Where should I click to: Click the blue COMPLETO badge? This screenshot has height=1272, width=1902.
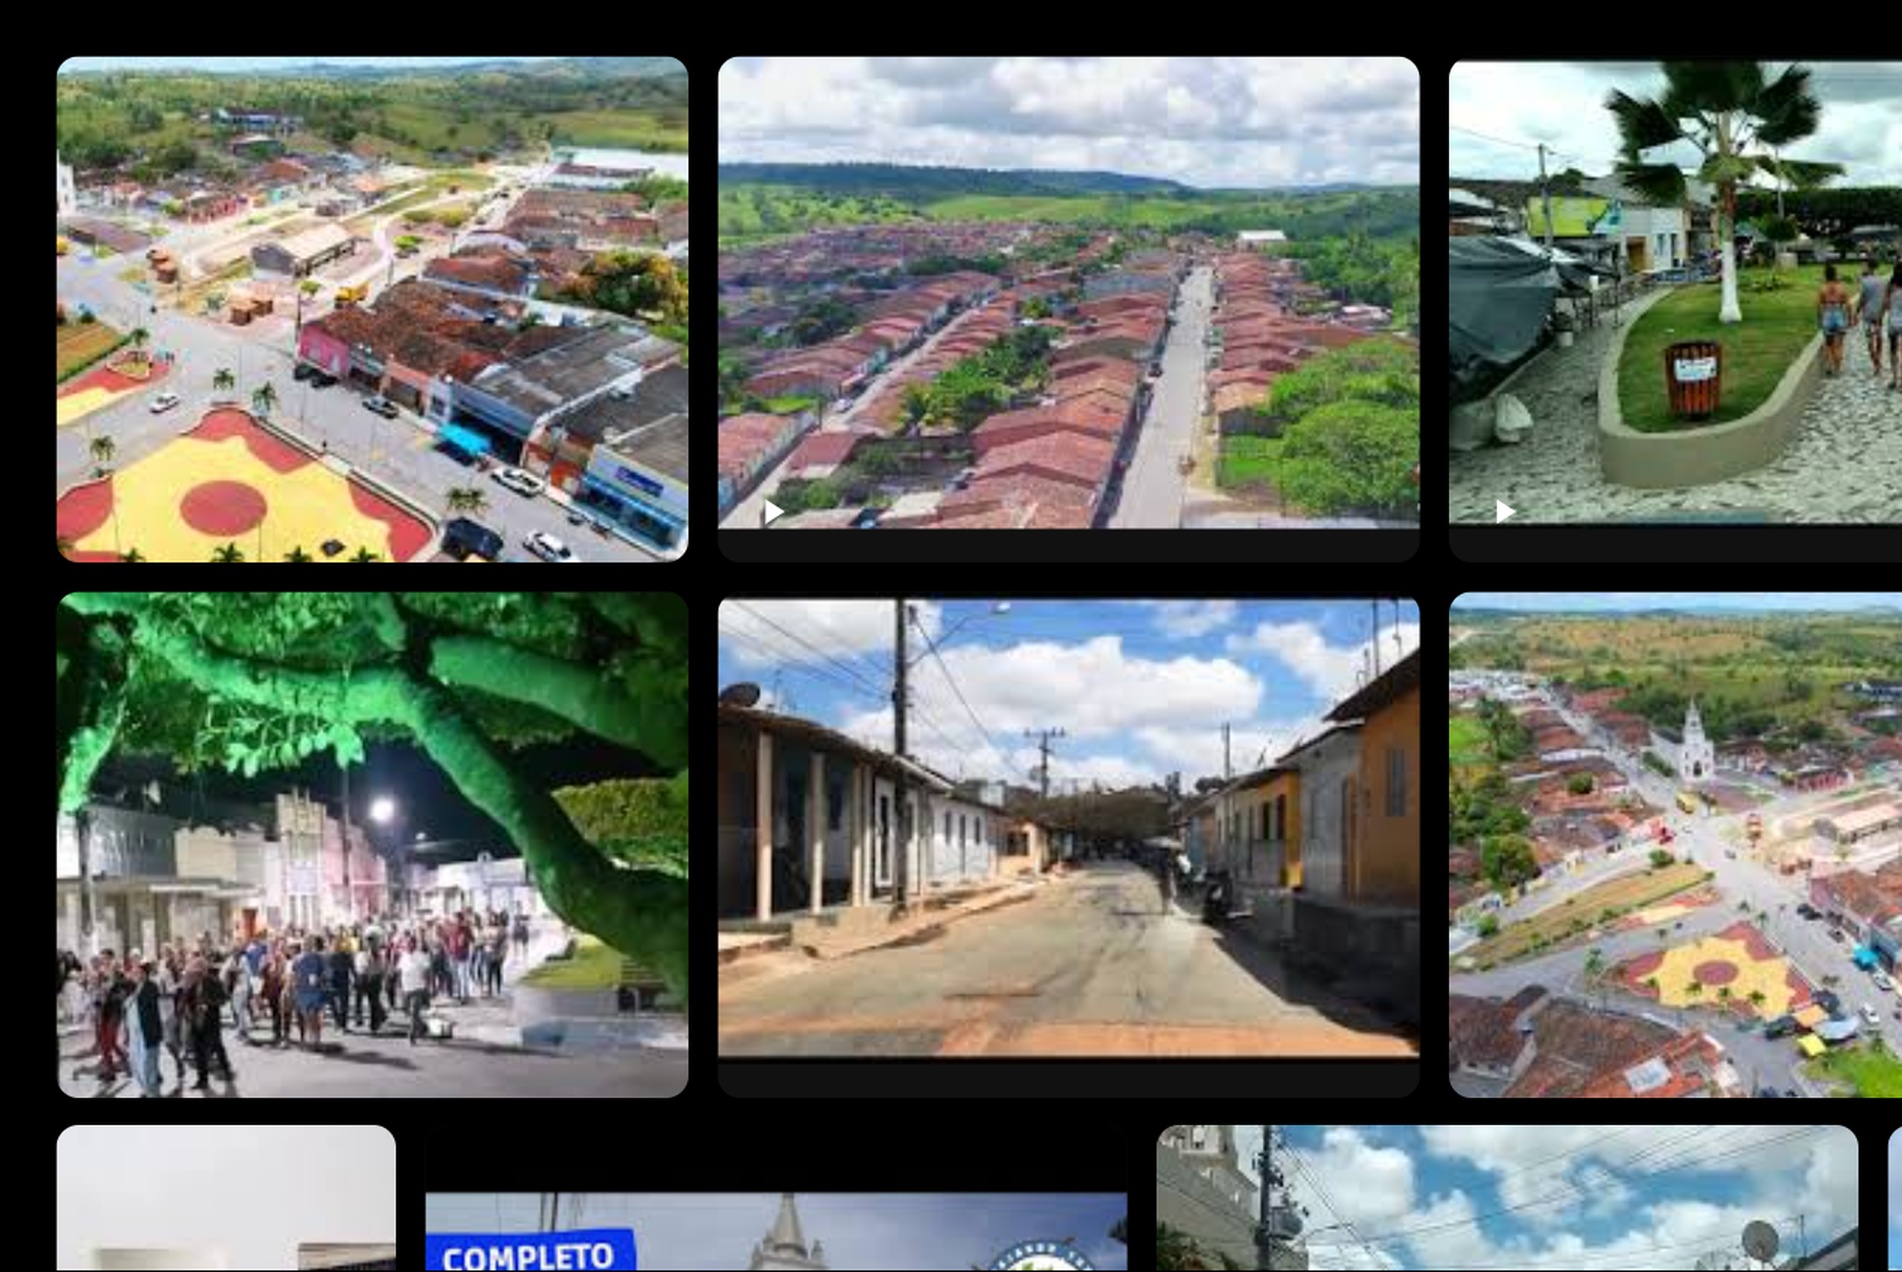(529, 1254)
